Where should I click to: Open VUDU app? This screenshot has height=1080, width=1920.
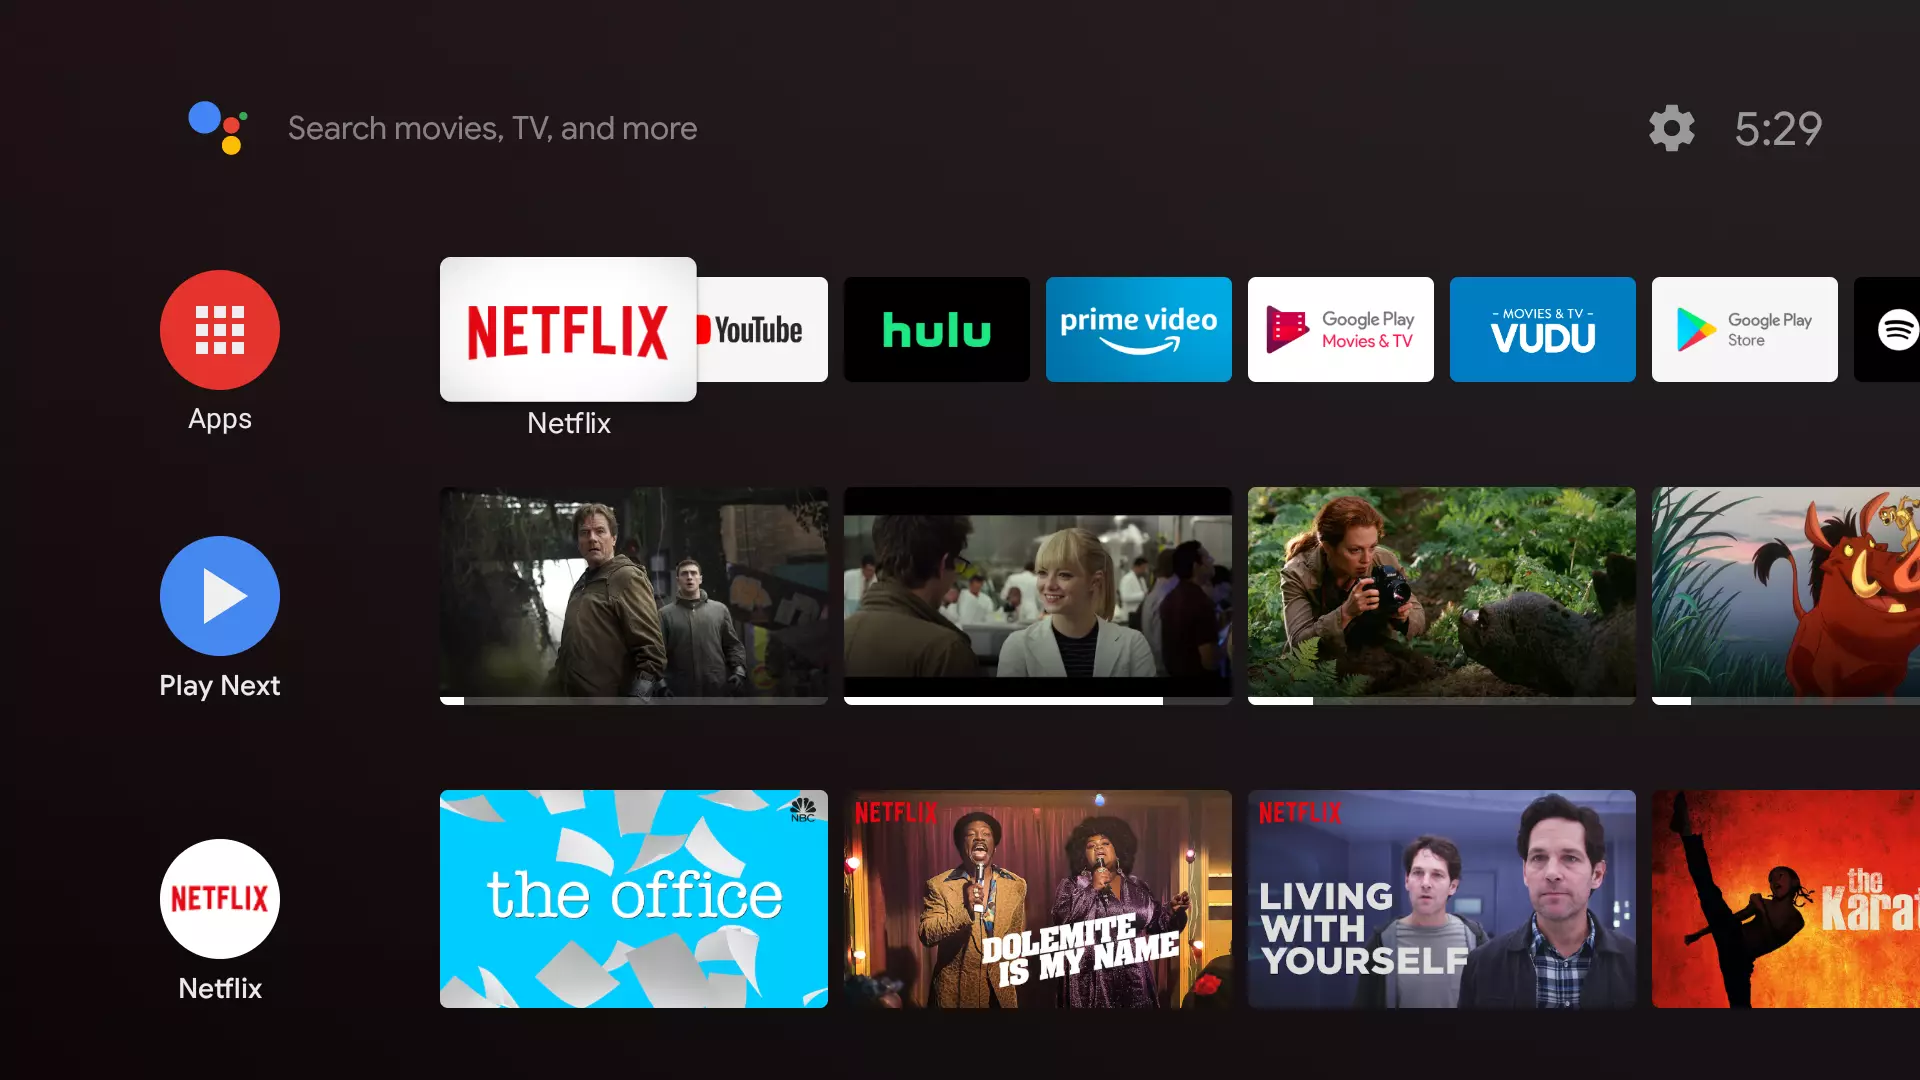pyautogui.click(x=1542, y=328)
